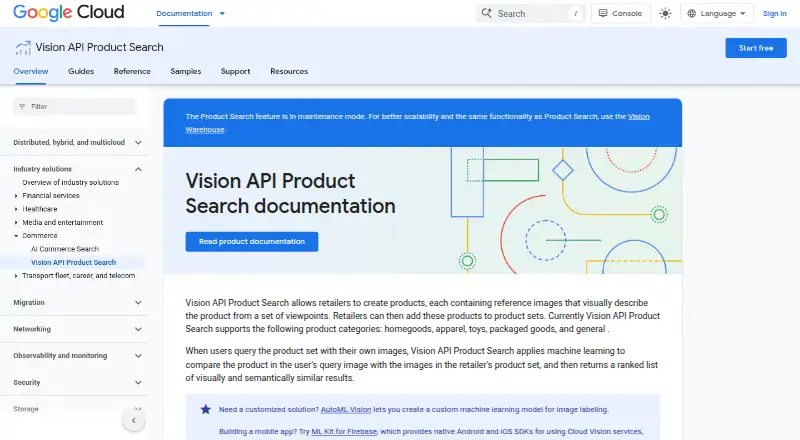Viewport: 800px width, 440px height.
Task: Click the Console terminal icon
Action: pyautogui.click(x=603, y=13)
